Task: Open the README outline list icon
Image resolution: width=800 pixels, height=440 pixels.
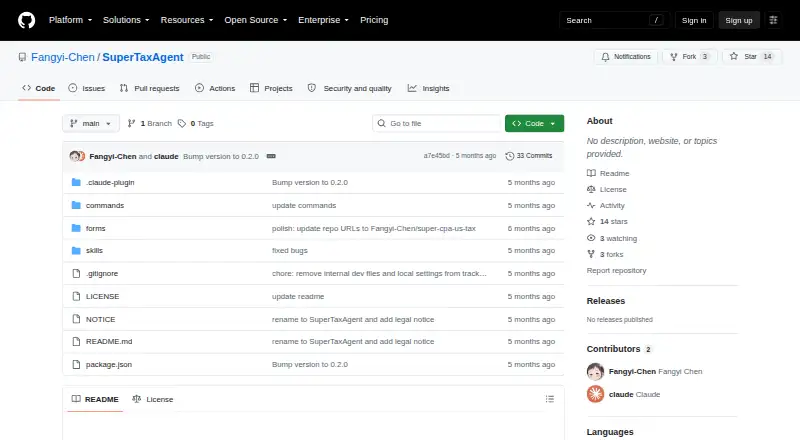Action: coord(549,399)
